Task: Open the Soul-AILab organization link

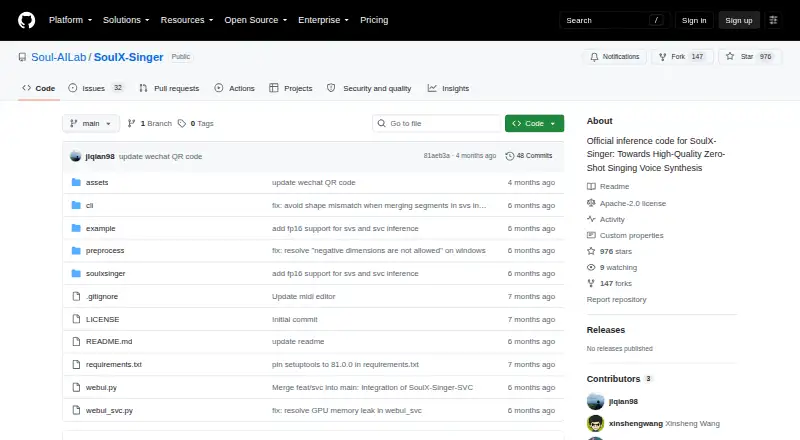Action: (x=59, y=57)
